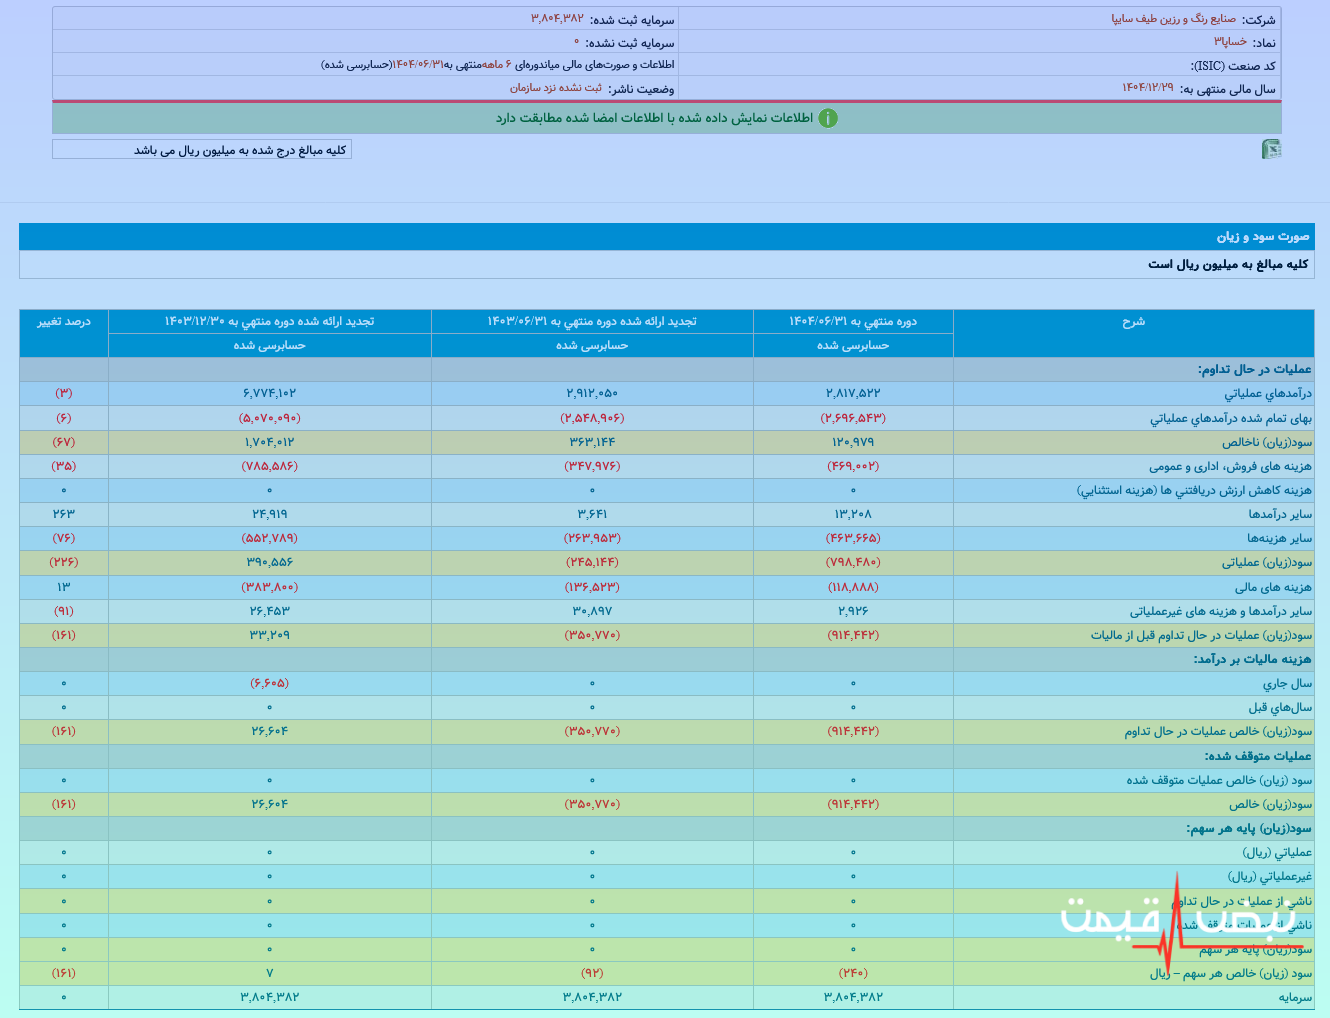Screen dimensions: 1330x1018
Task: Click the ticker symbol خساپا۳
Action: 1230,42
